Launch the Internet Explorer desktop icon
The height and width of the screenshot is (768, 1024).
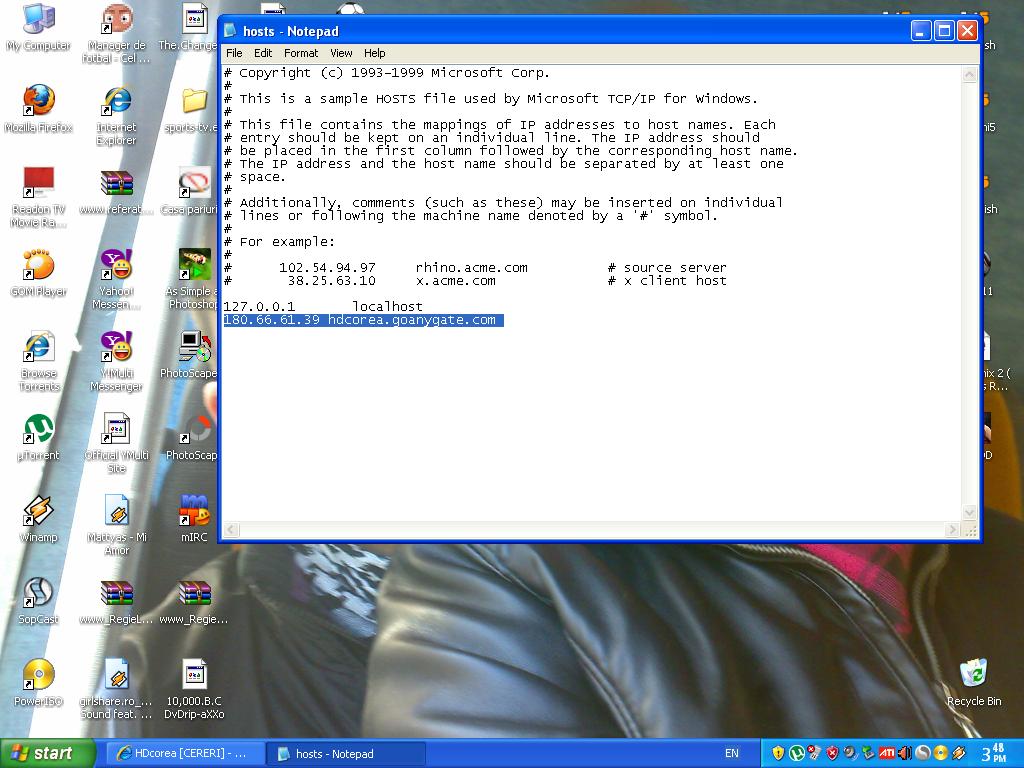pos(117,102)
